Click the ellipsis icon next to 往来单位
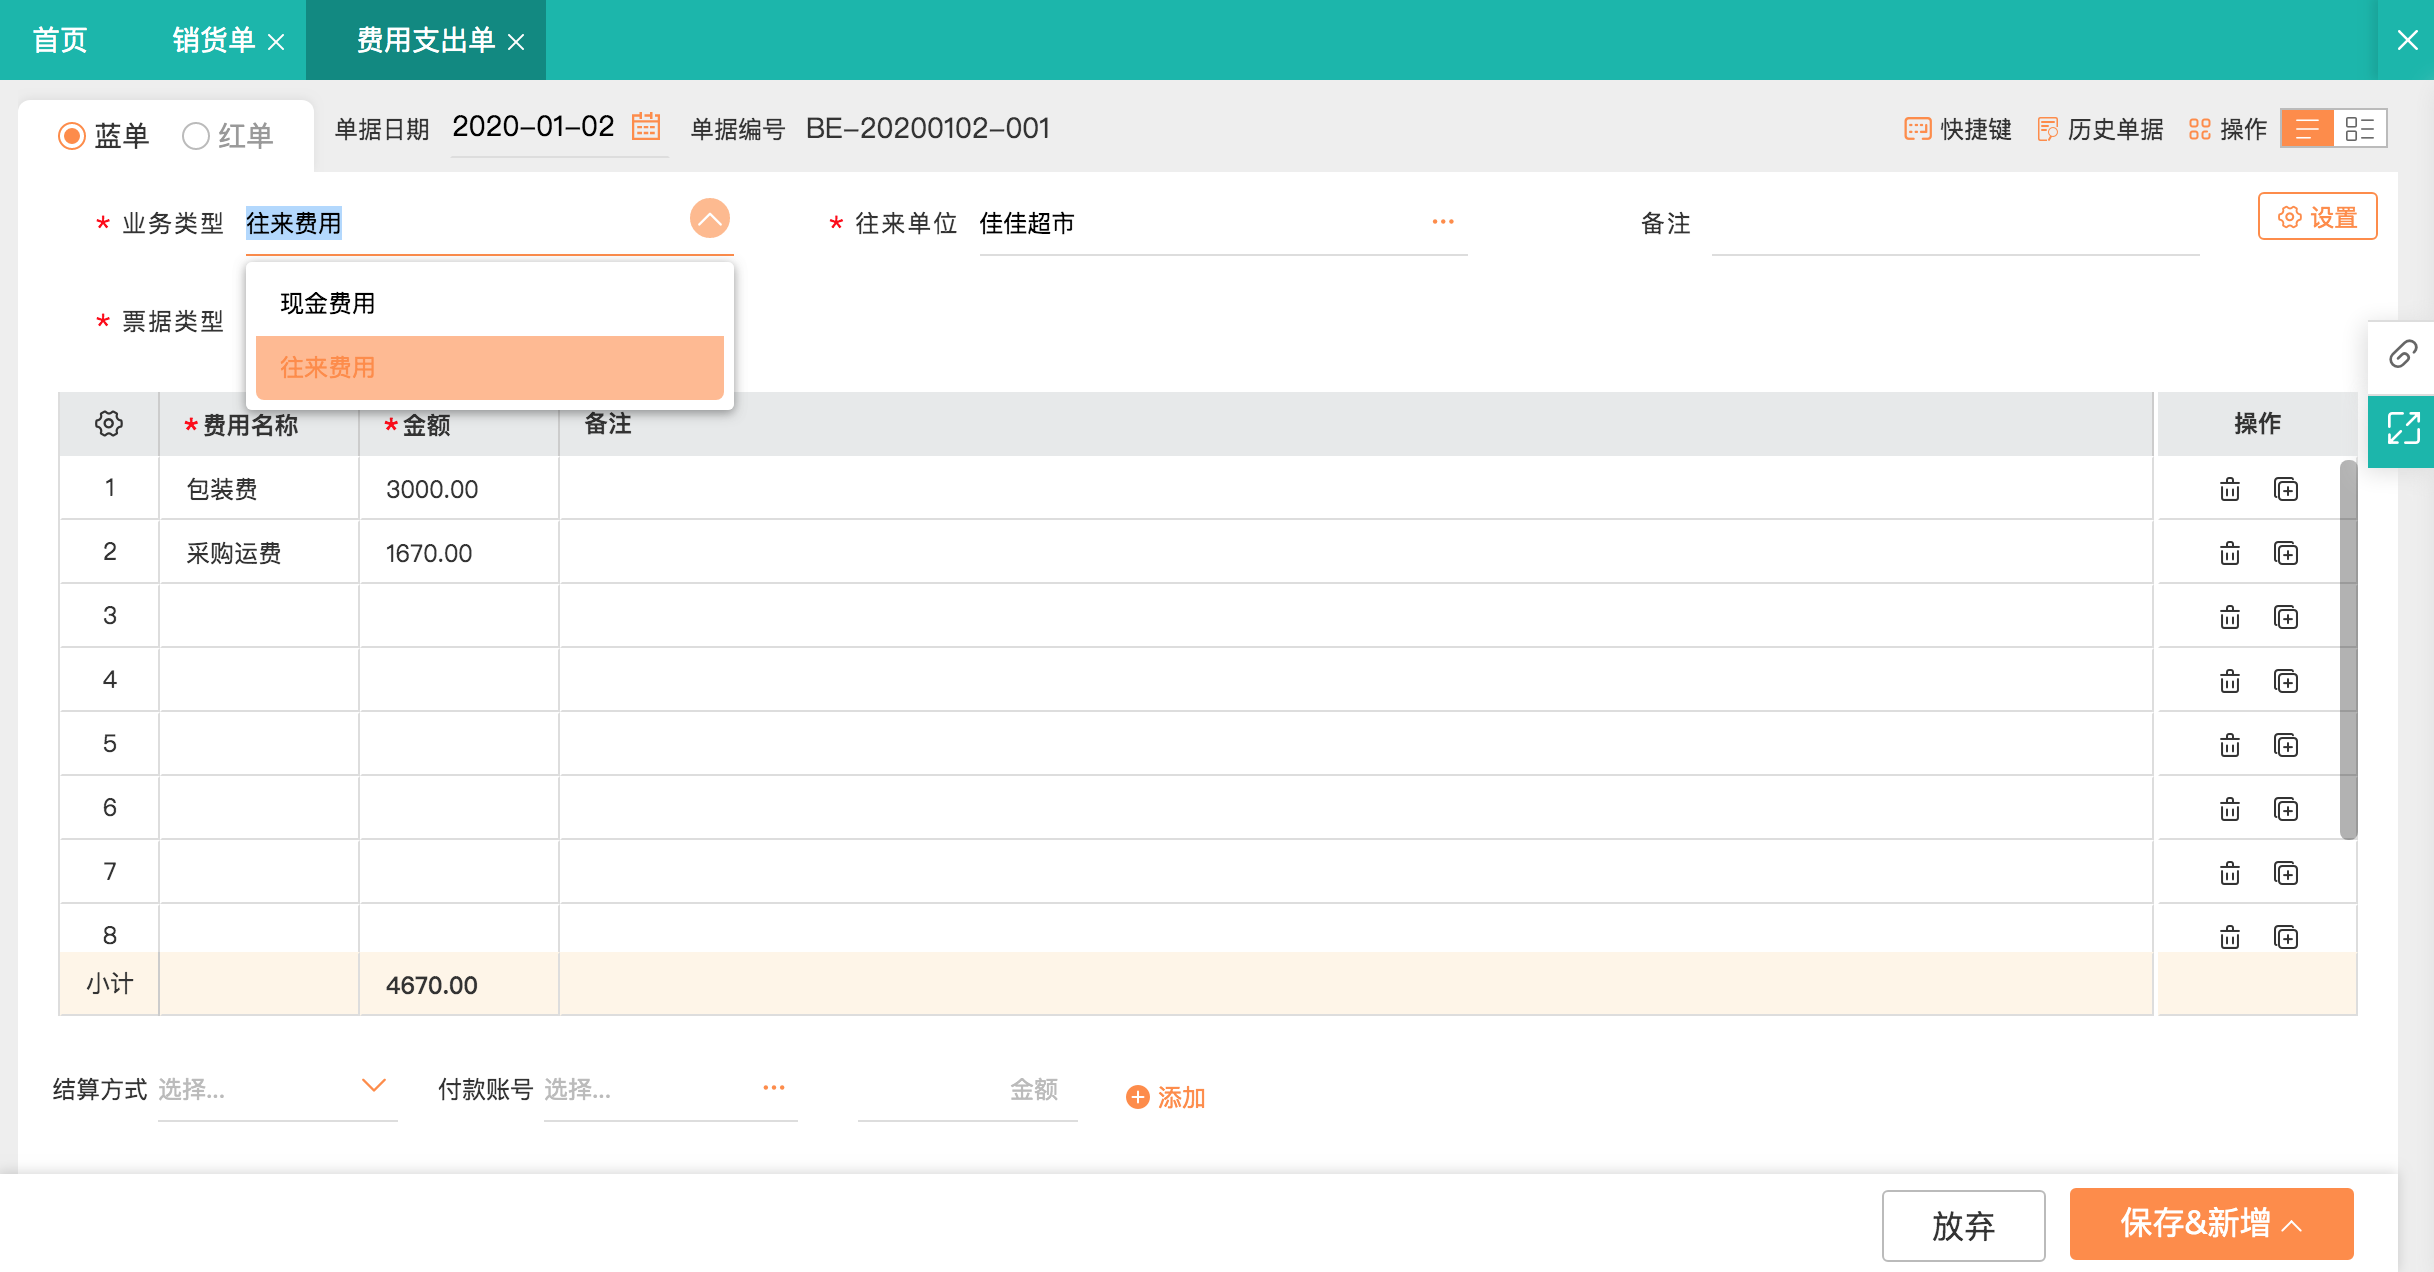 1438,224
